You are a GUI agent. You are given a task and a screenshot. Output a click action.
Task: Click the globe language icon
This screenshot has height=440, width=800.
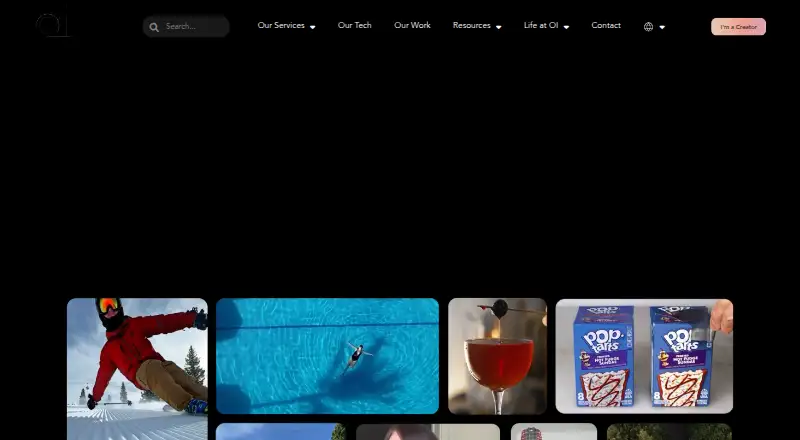click(x=648, y=27)
